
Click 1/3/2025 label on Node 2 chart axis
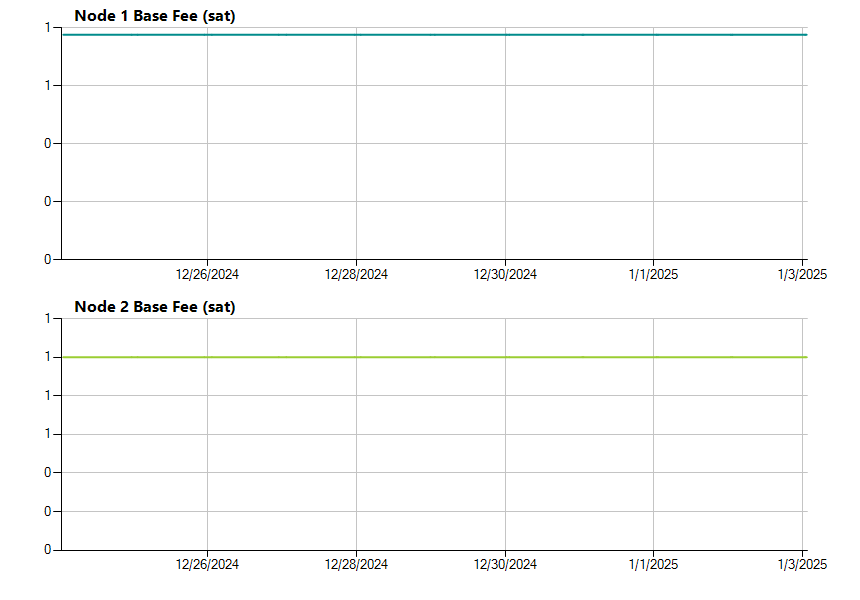(802, 565)
